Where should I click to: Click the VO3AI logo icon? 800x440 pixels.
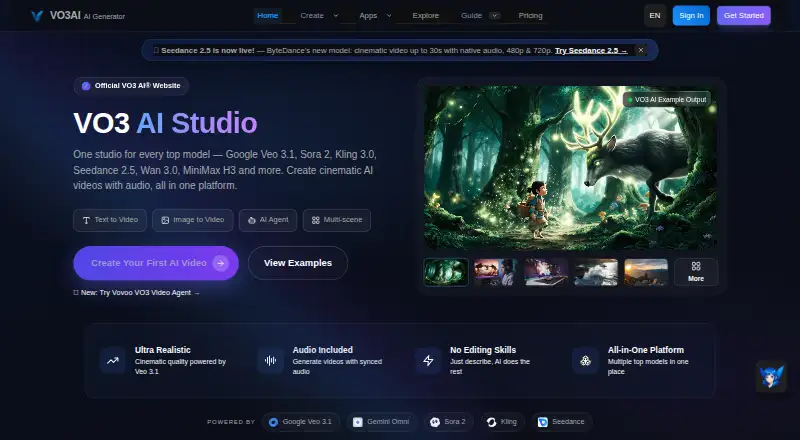click(x=37, y=16)
